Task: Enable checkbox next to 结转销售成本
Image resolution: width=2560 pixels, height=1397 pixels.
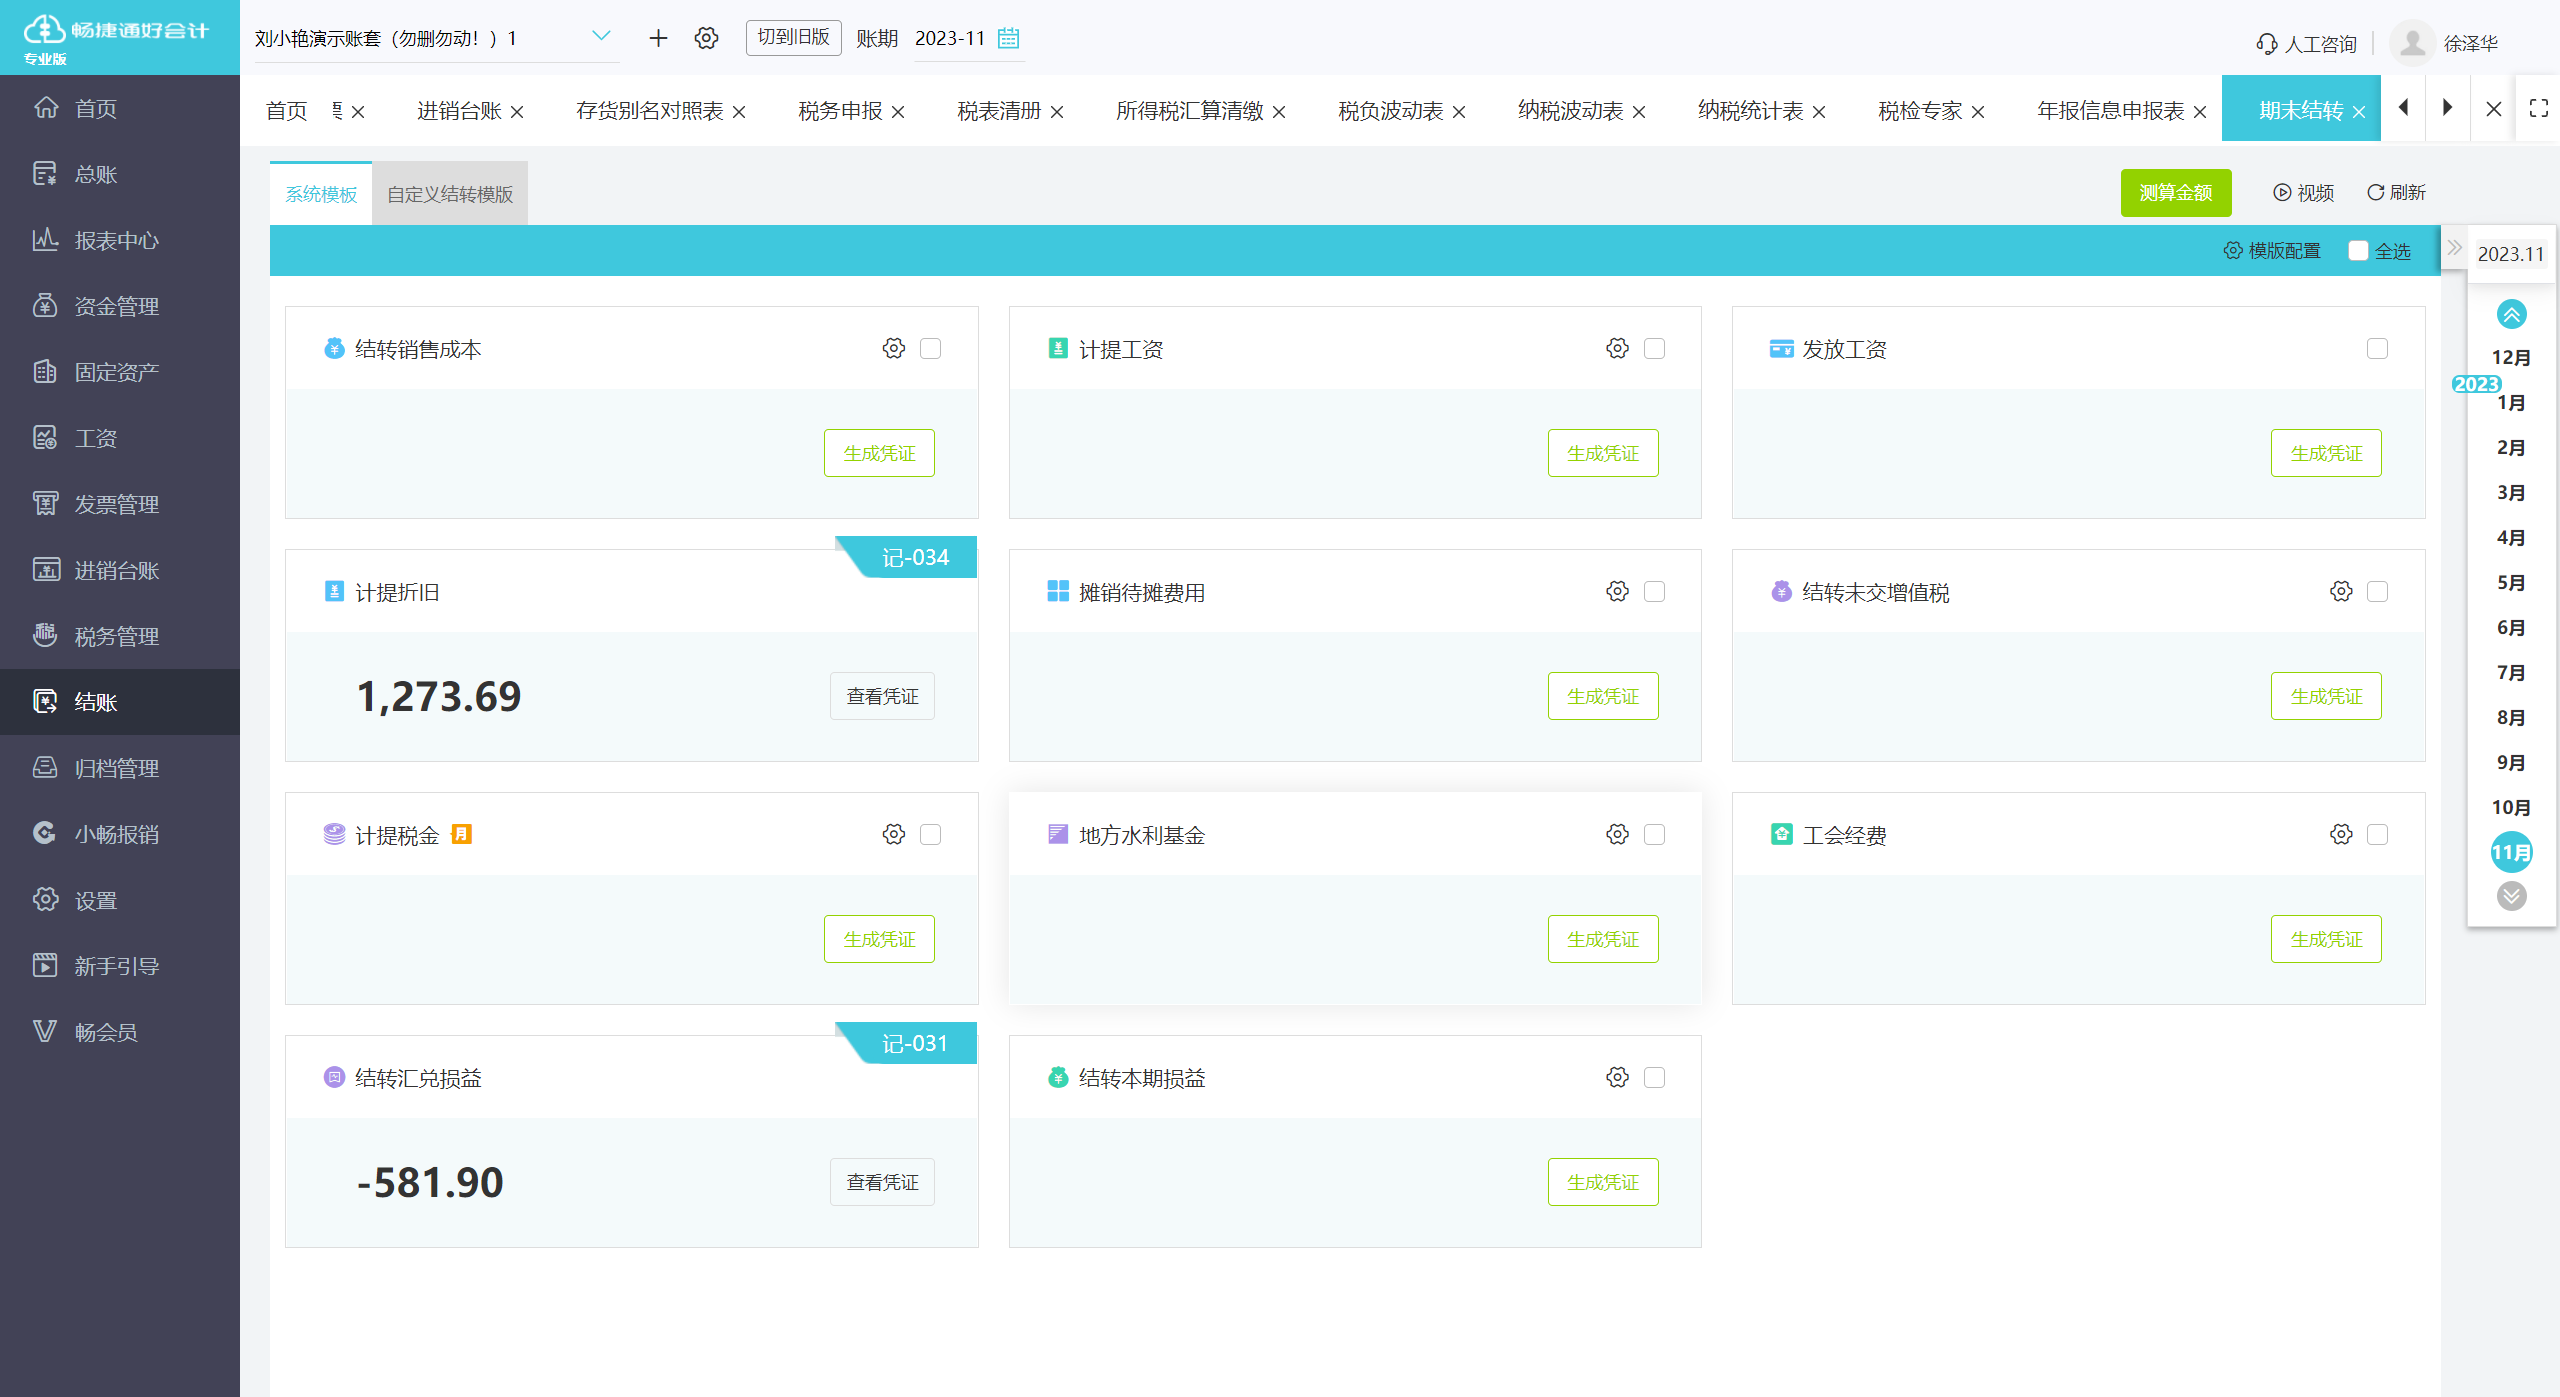Action: click(931, 349)
